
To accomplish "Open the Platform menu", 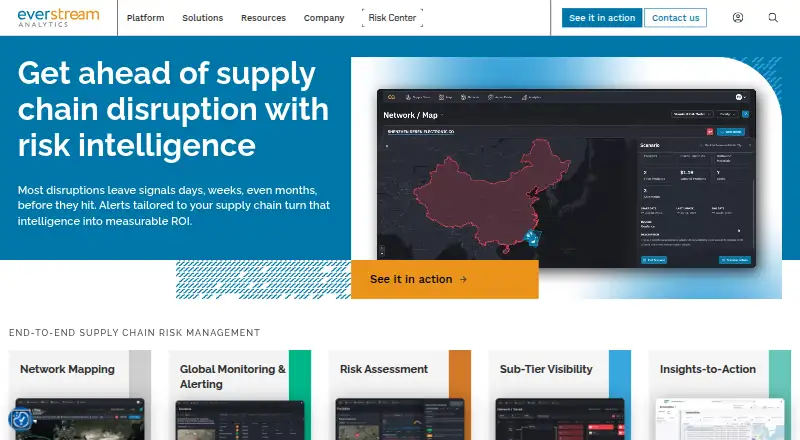I will [x=145, y=18].
